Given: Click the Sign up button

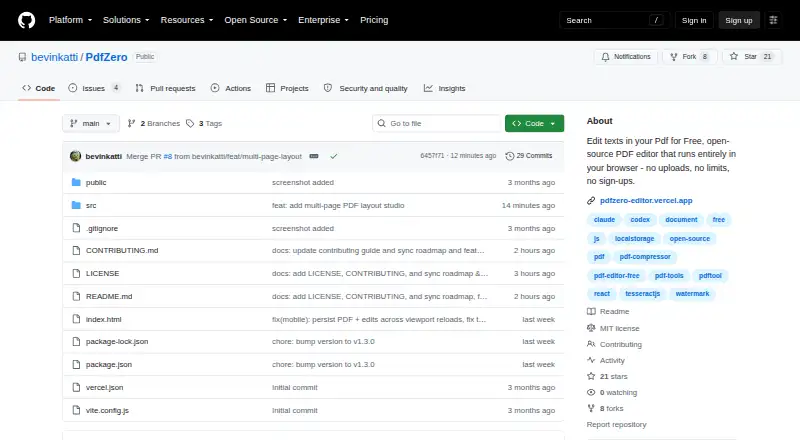Looking at the screenshot, I should pyautogui.click(x=739, y=20).
